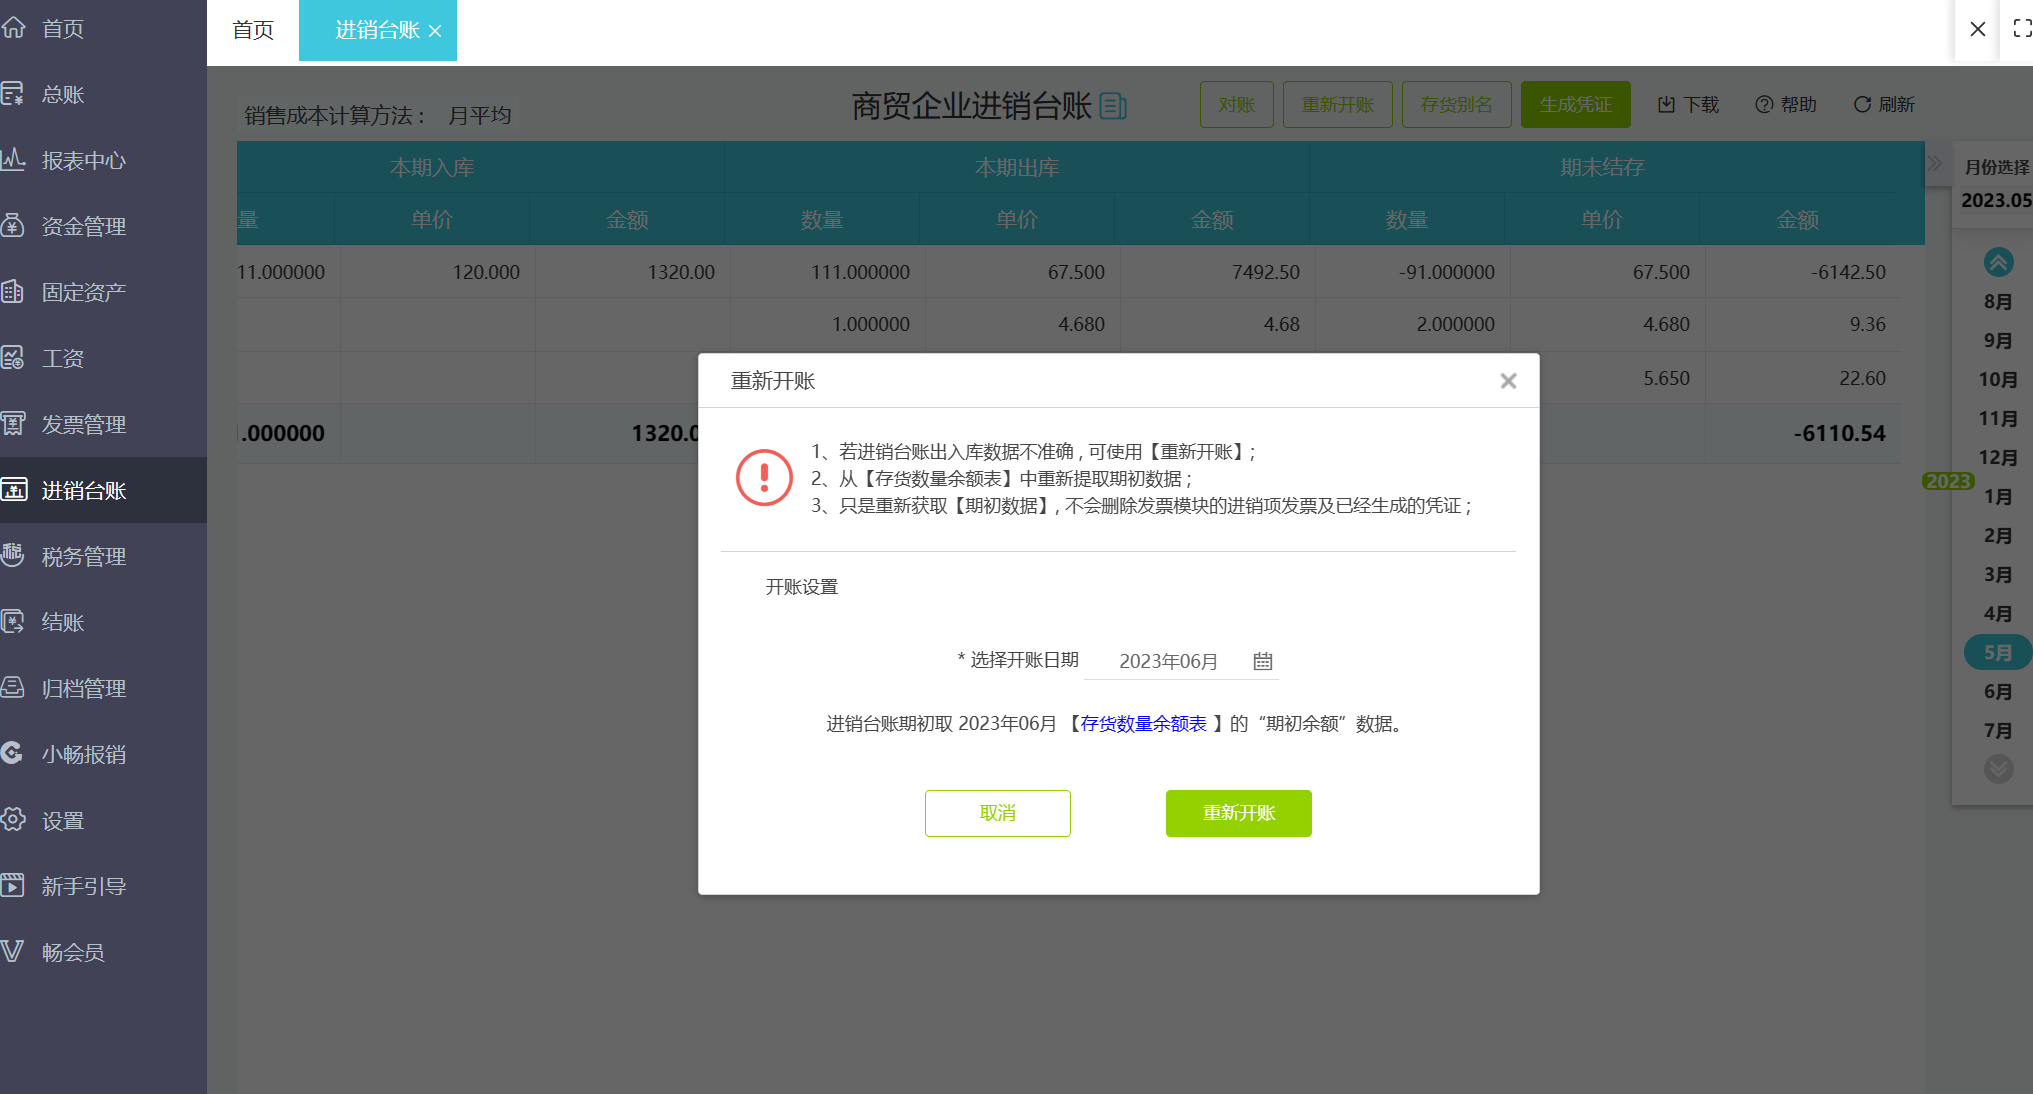
Task: Click the calendar icon next to date
Action: (1262, 660)
